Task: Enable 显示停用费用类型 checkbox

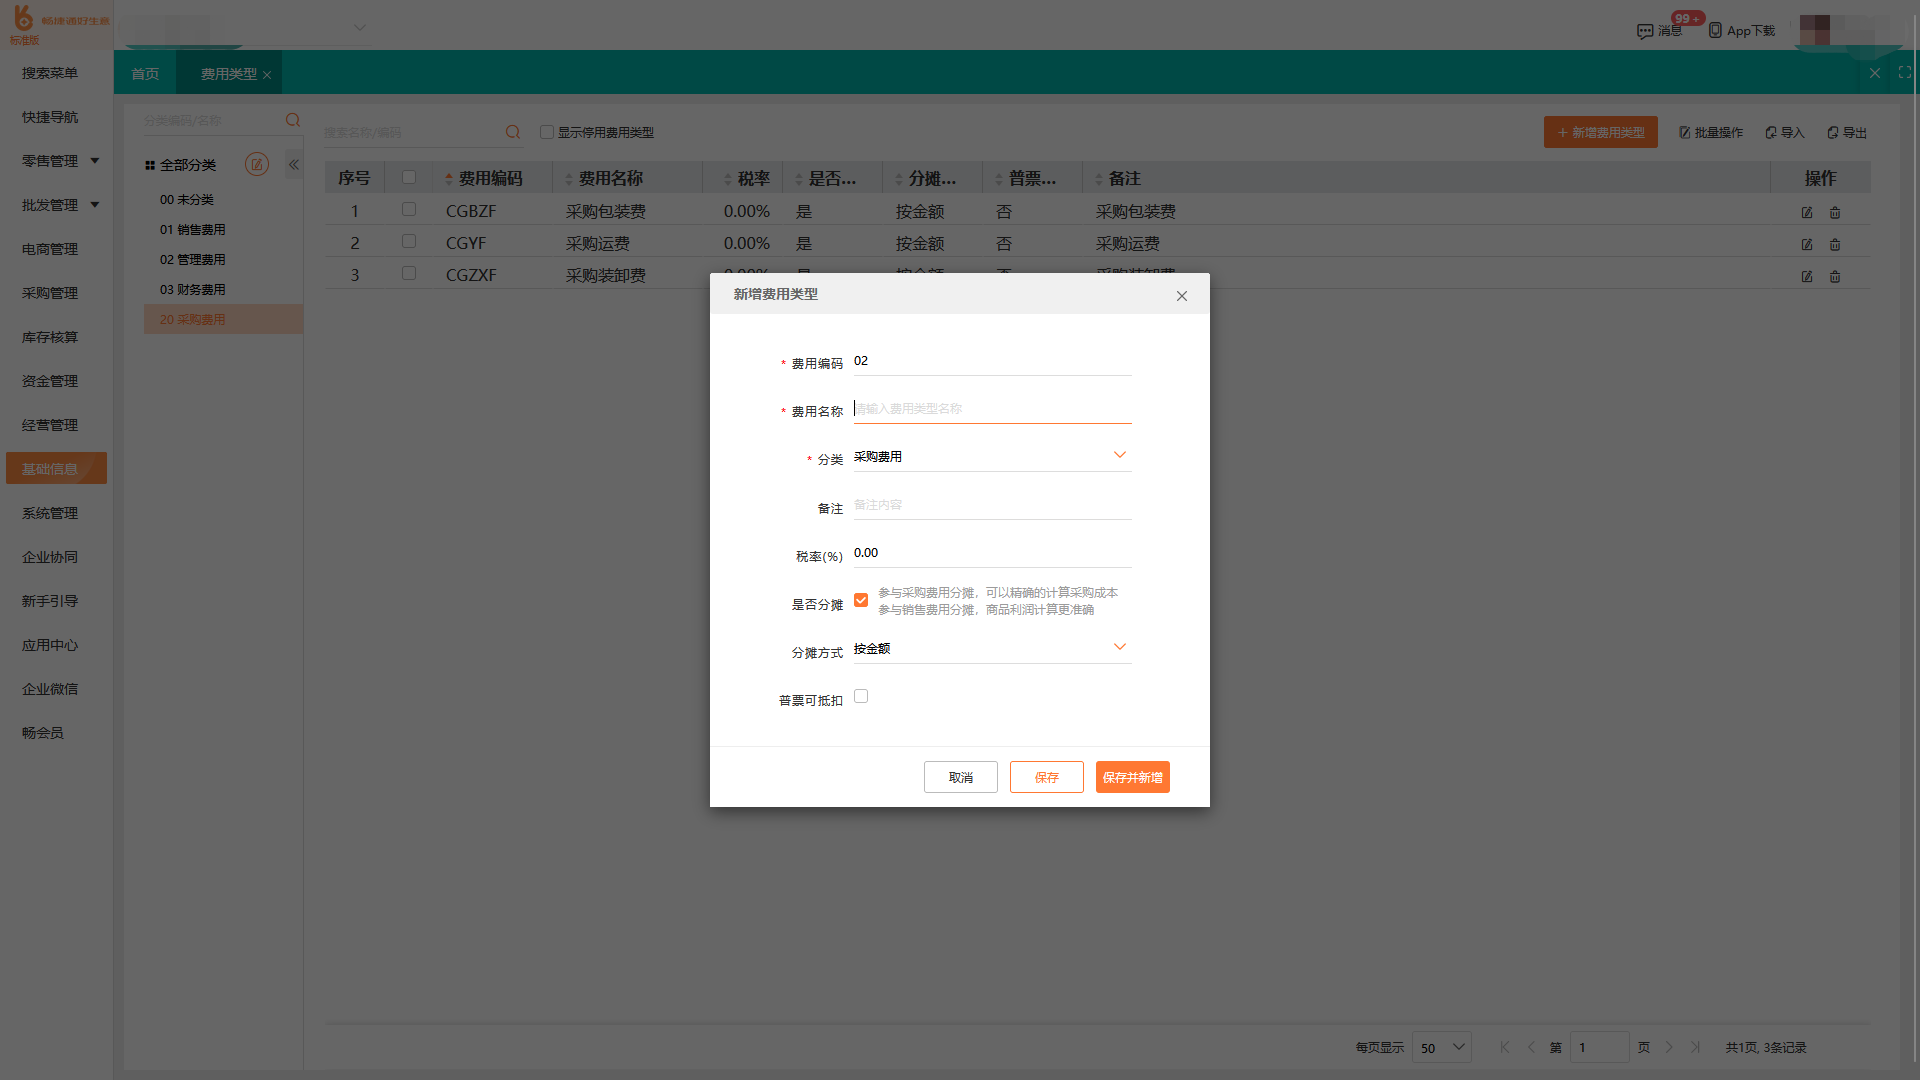Action: (545, 132)
